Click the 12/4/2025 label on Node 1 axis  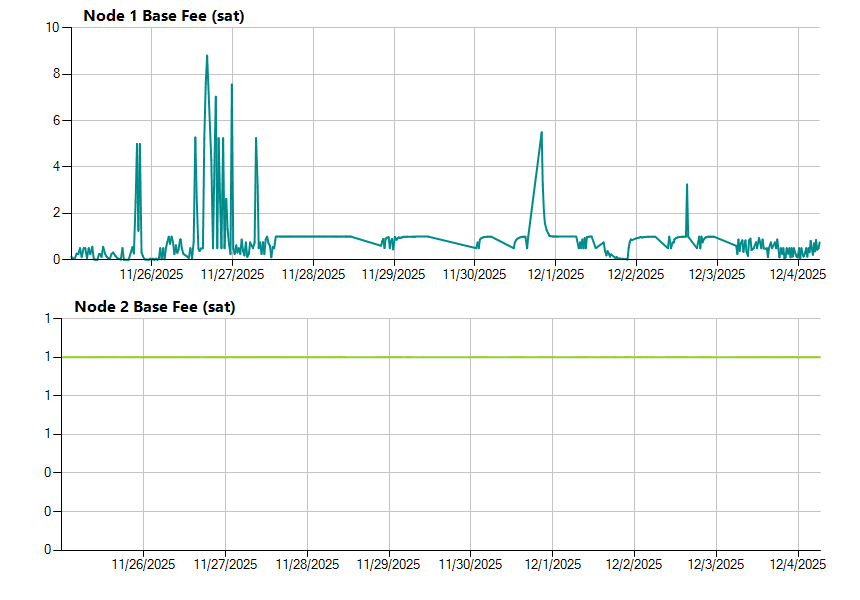point(798,274)
